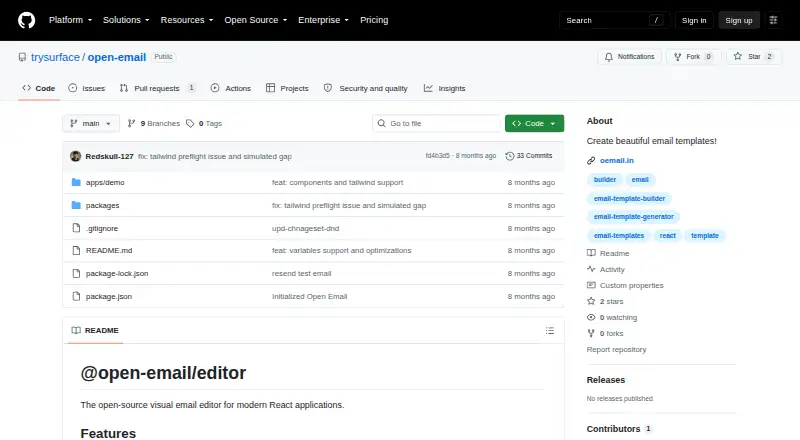
Task: Click the react topic tag
Action: pyautogui.click(x=667, y=236)
